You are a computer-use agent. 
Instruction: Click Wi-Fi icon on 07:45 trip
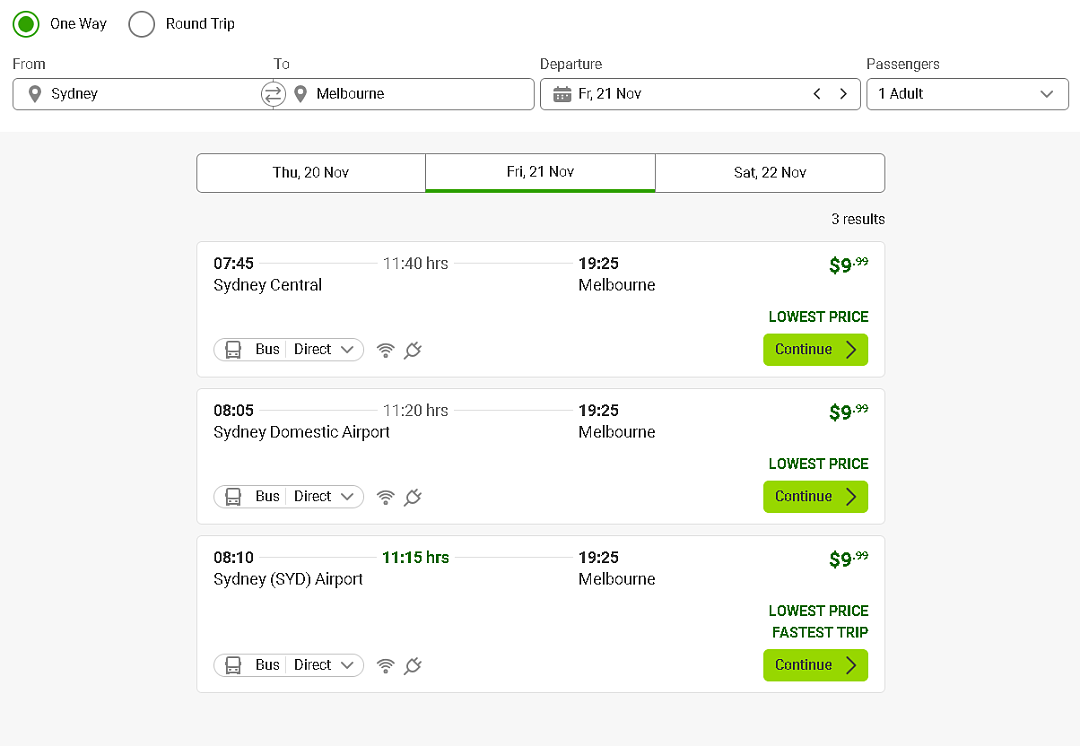(386, 350)
